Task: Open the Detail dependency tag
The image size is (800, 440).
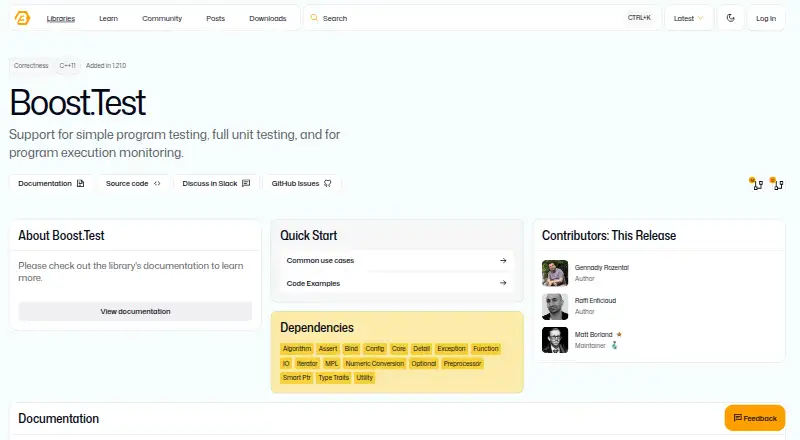Action: [x=421, y=349]
